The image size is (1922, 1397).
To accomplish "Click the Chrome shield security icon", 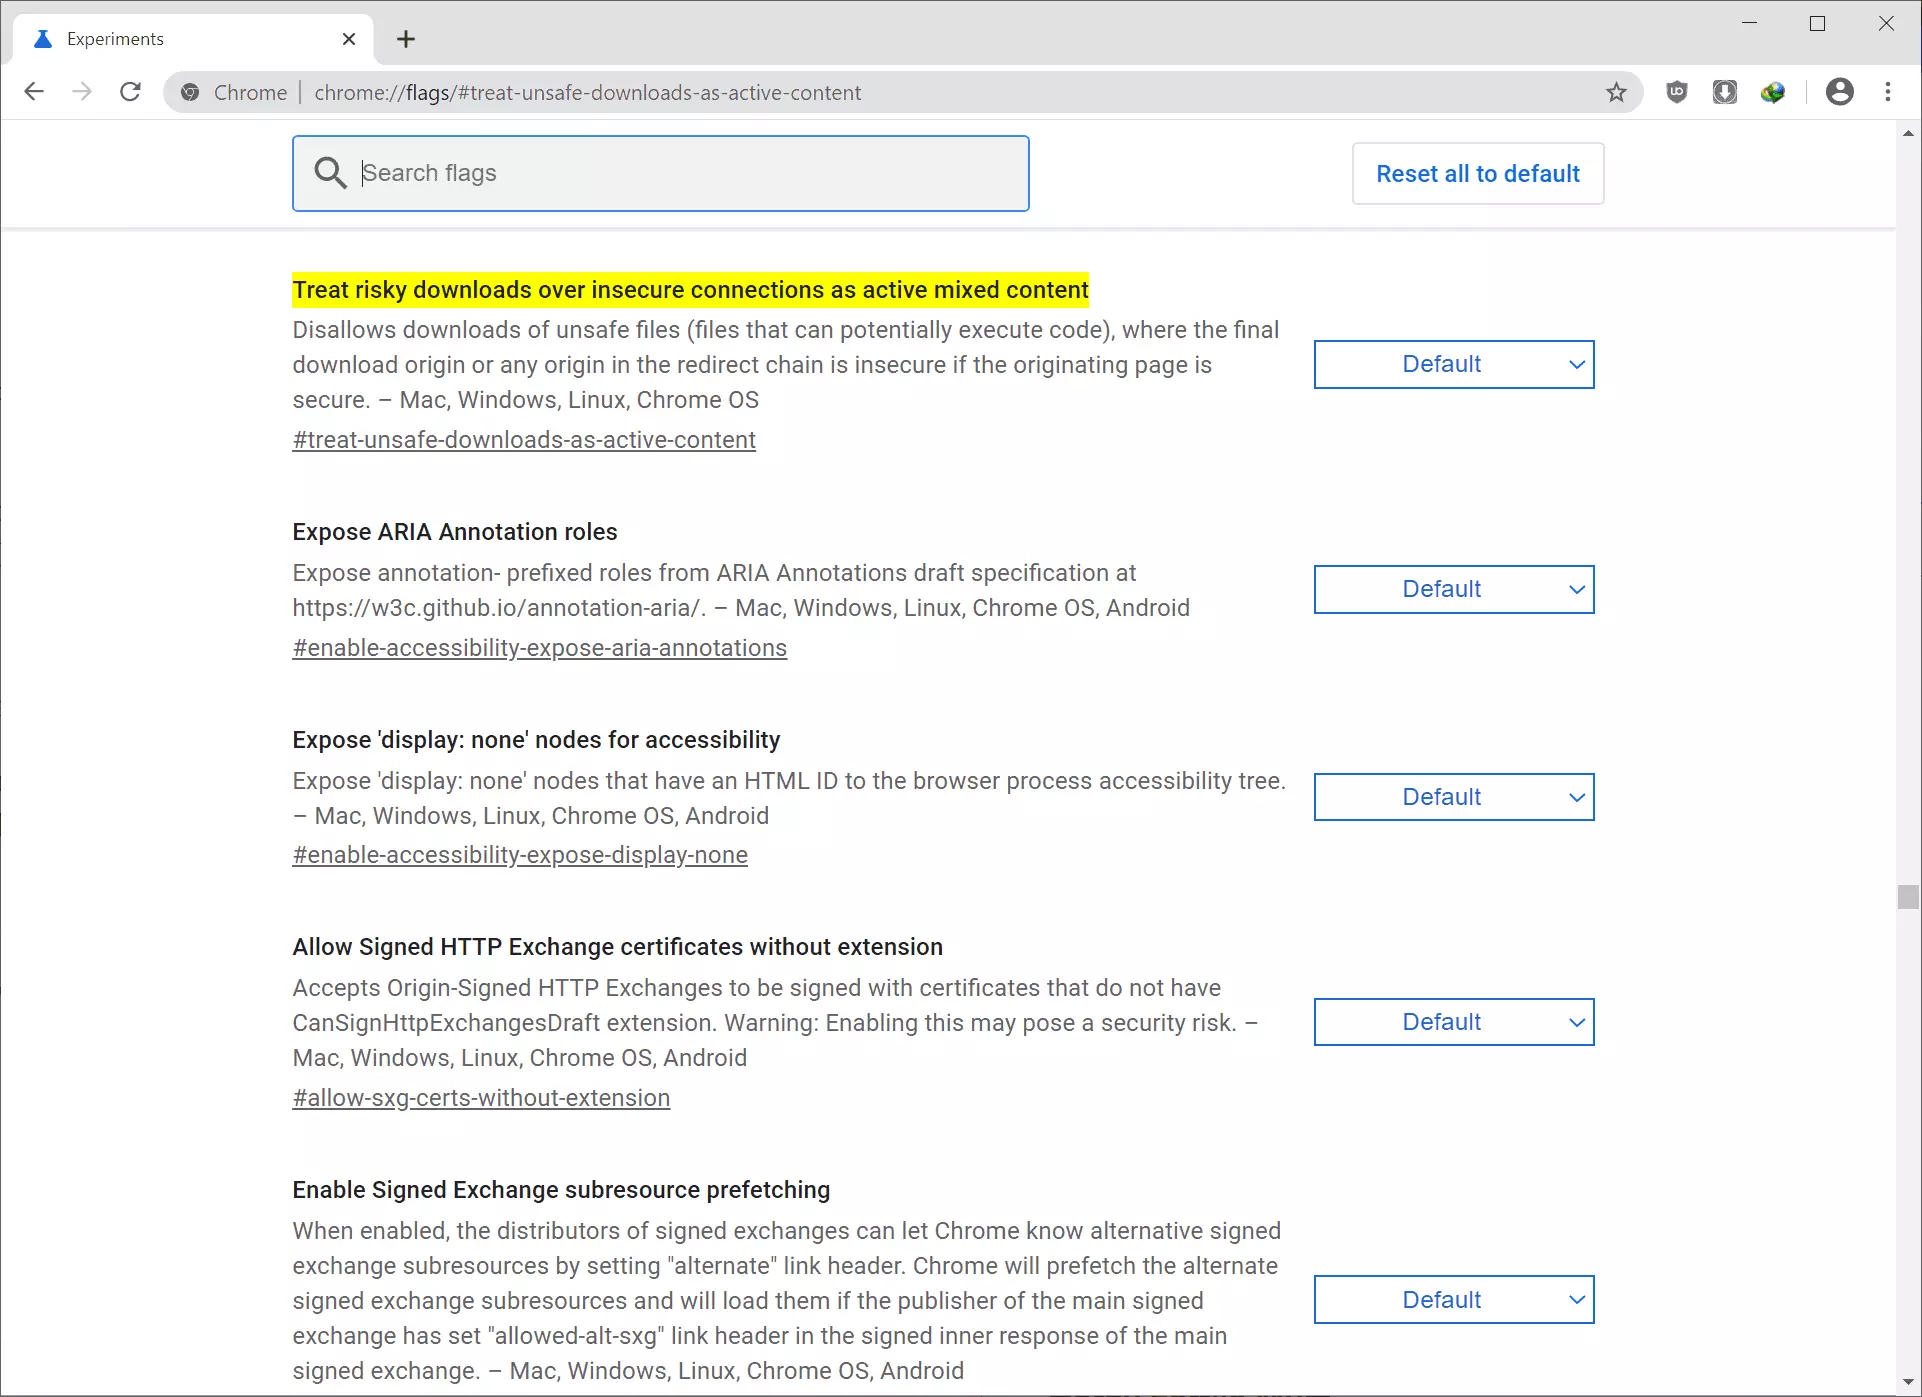I will click(x=1676, y=93).
